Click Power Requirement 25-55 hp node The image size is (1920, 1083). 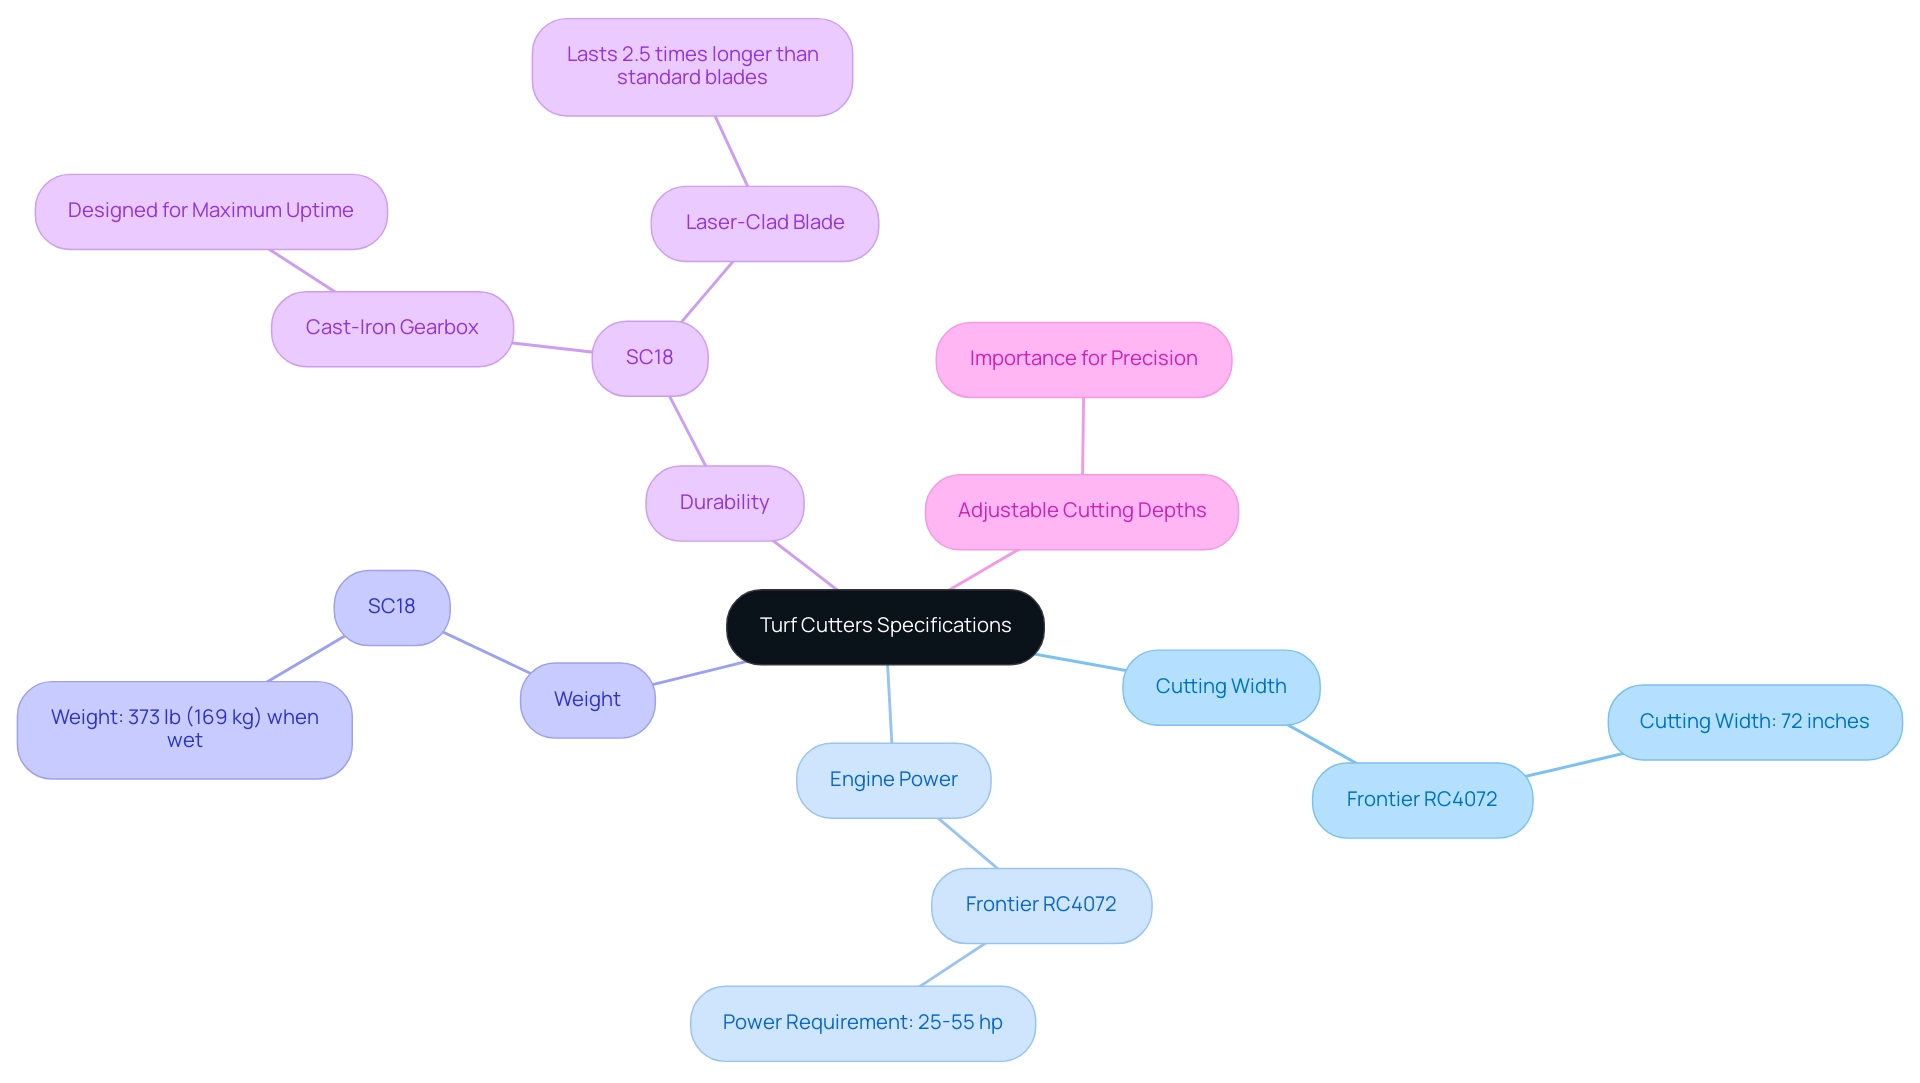pyautogui.click(x=851, y=1016)
